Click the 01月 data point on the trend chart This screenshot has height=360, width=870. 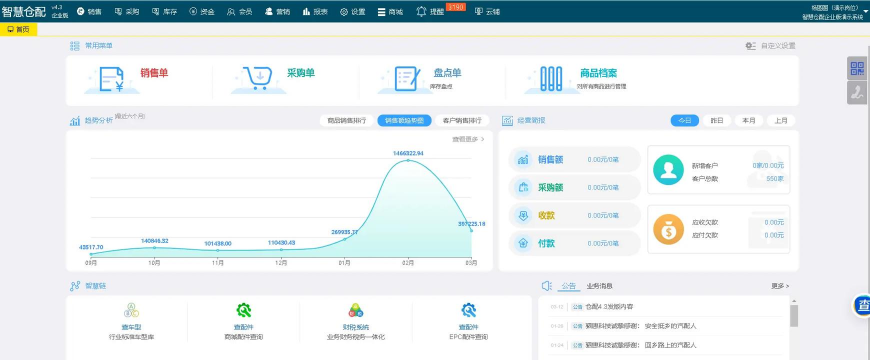[345, 239]
